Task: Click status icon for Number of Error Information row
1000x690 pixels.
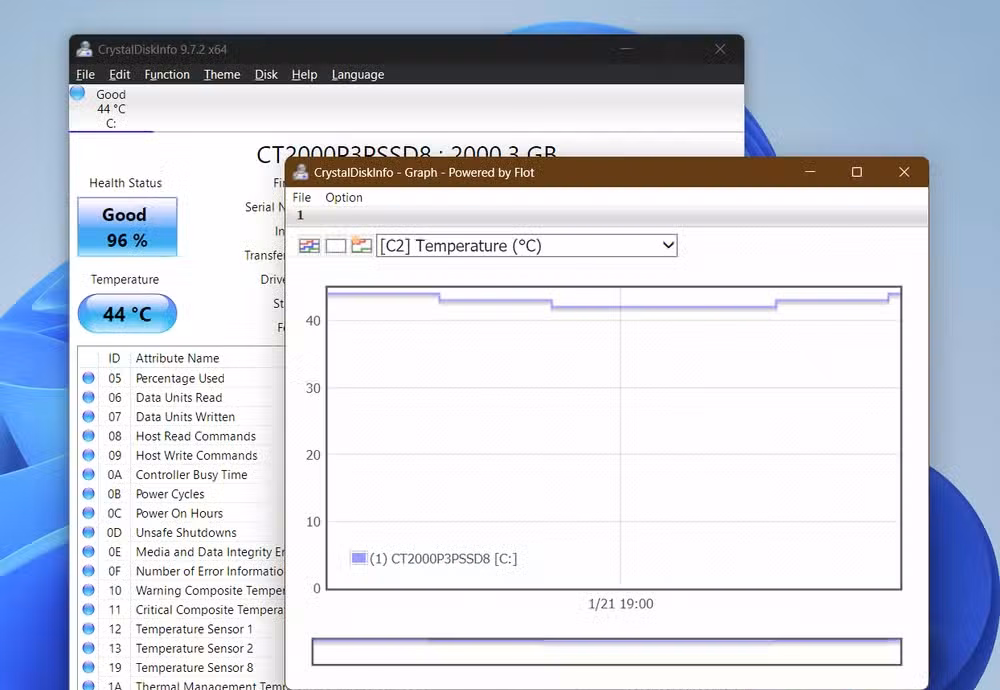Action: 89,571
